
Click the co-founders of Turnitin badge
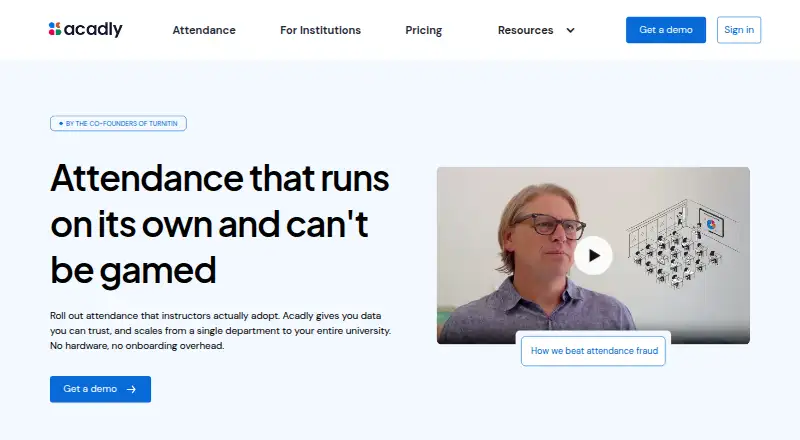[118, 124]
